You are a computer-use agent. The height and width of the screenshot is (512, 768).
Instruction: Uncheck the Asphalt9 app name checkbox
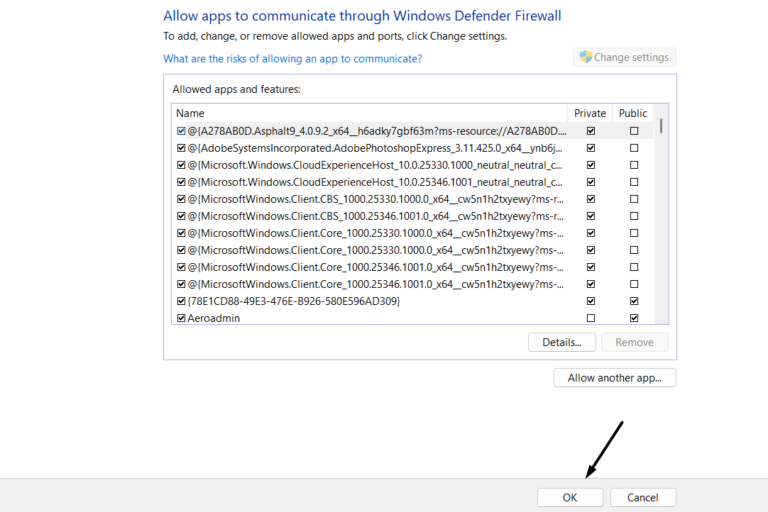181,131
